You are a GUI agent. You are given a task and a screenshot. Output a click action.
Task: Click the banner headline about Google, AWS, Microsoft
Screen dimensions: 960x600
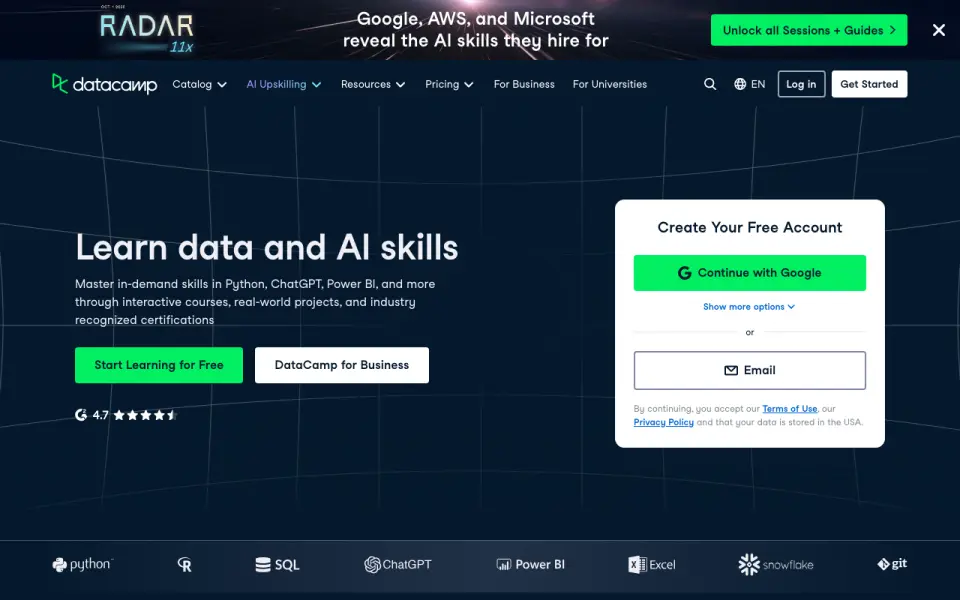point(476,30)
